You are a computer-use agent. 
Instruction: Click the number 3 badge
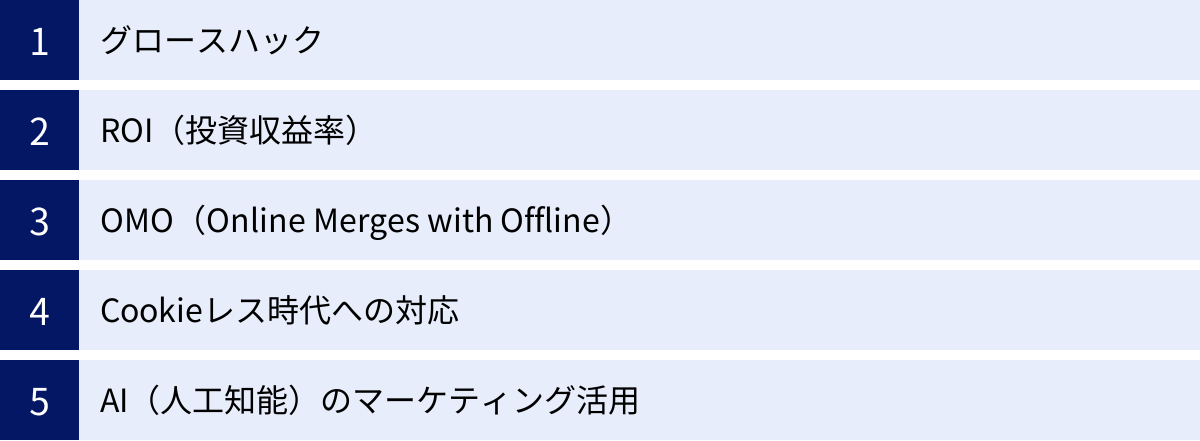pyautogui.click(x=39, y=220)
